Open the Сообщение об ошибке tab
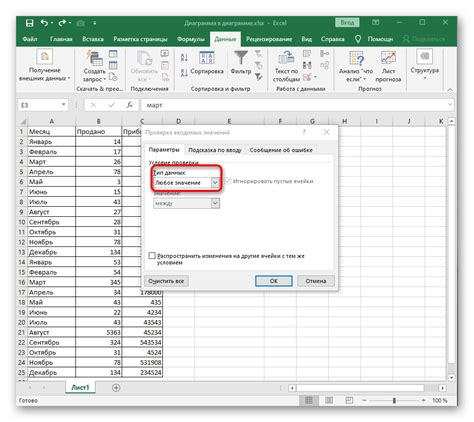The width and height of the screenshot is (474, 422). pos(281,150)
